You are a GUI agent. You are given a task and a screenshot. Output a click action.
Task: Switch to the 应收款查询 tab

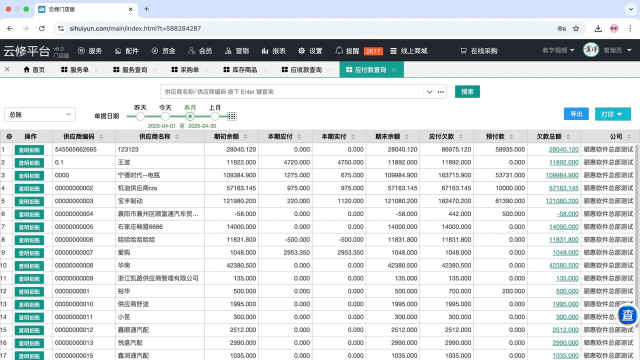point(302,70)
